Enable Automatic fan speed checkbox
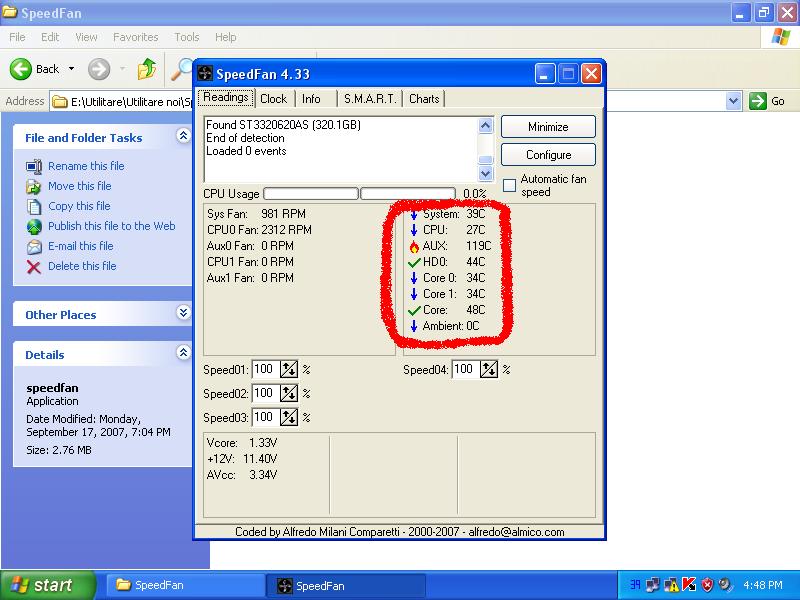800x600 pixels. [x=510, y=186]
